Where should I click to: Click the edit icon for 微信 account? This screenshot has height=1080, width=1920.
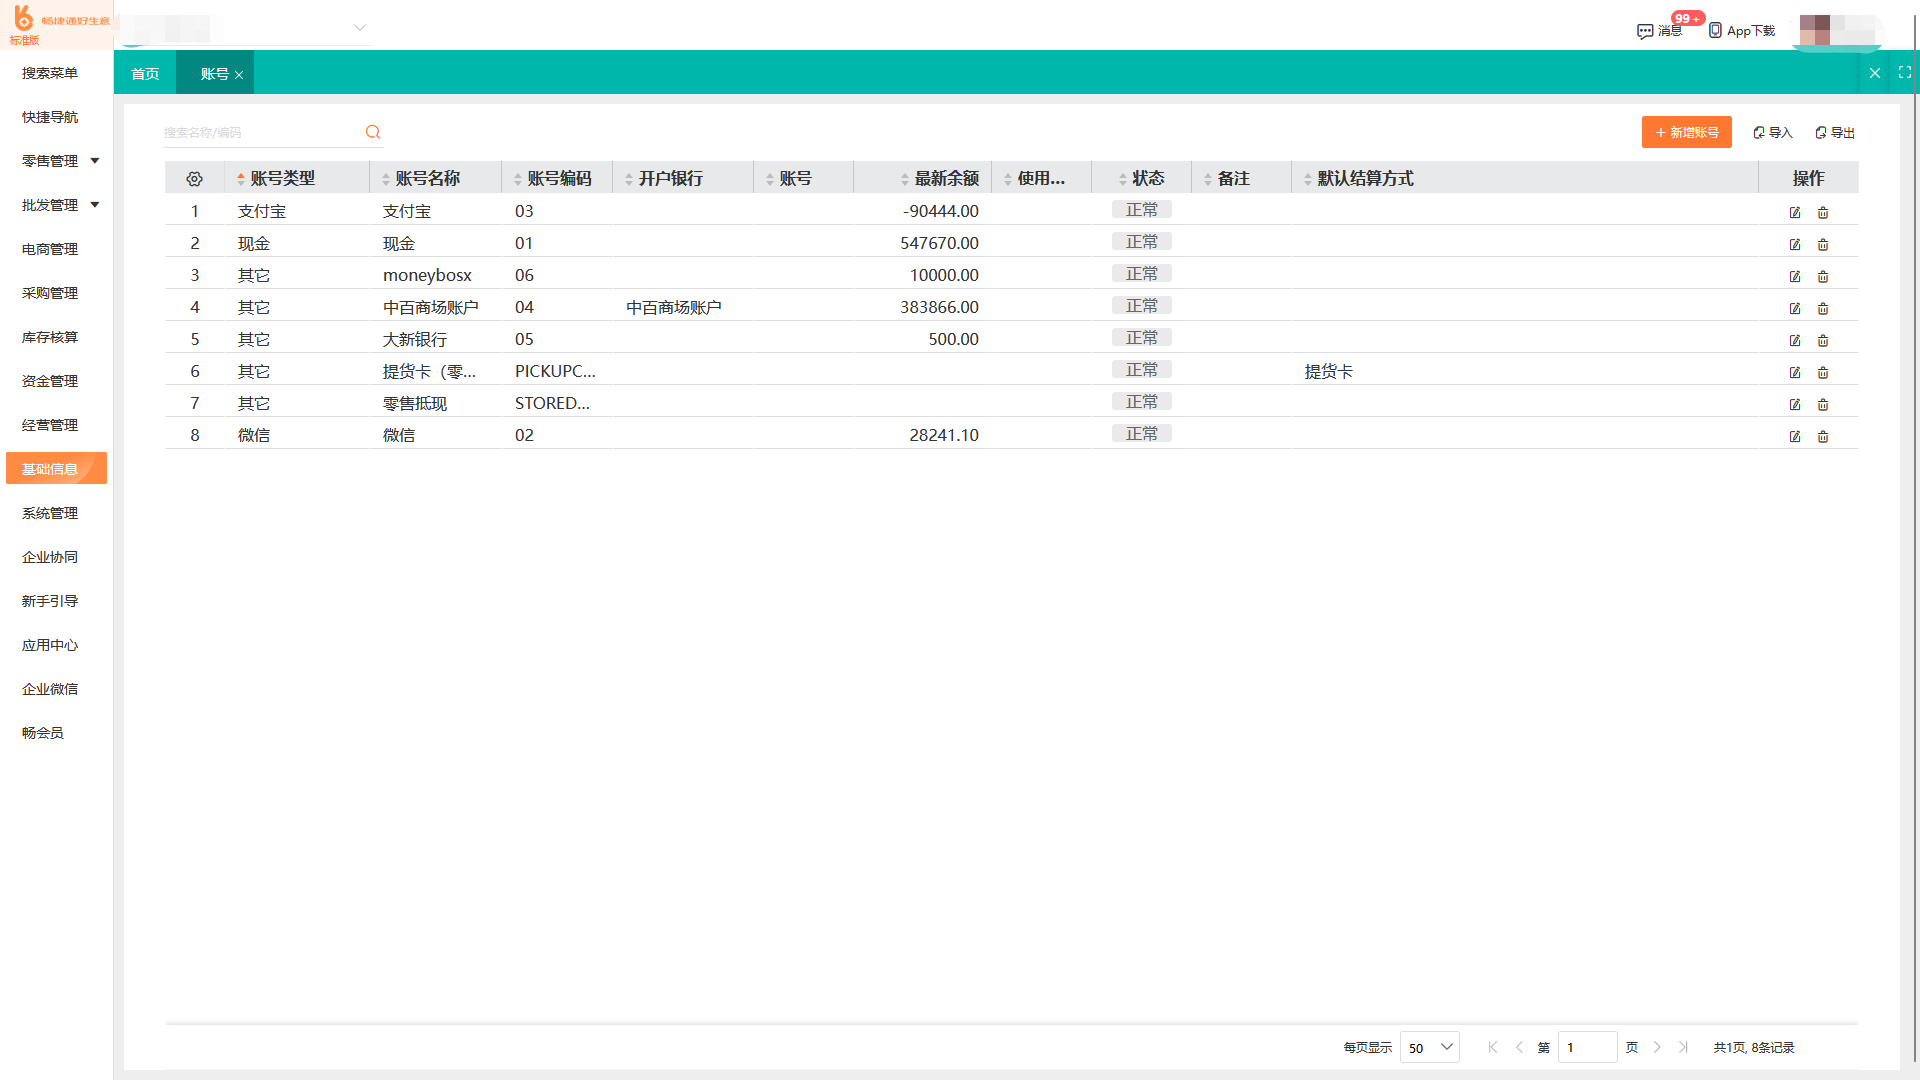1795,433
